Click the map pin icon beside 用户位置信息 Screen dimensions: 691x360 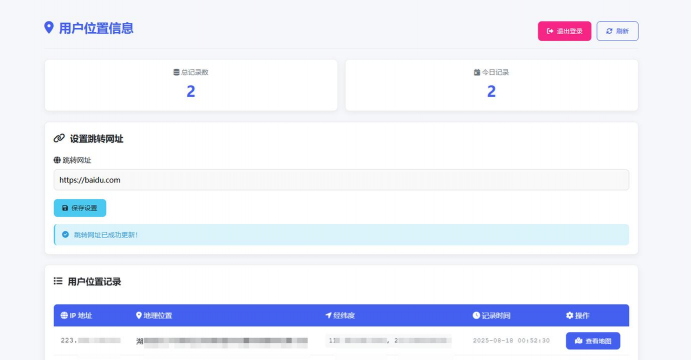[49, 27]
